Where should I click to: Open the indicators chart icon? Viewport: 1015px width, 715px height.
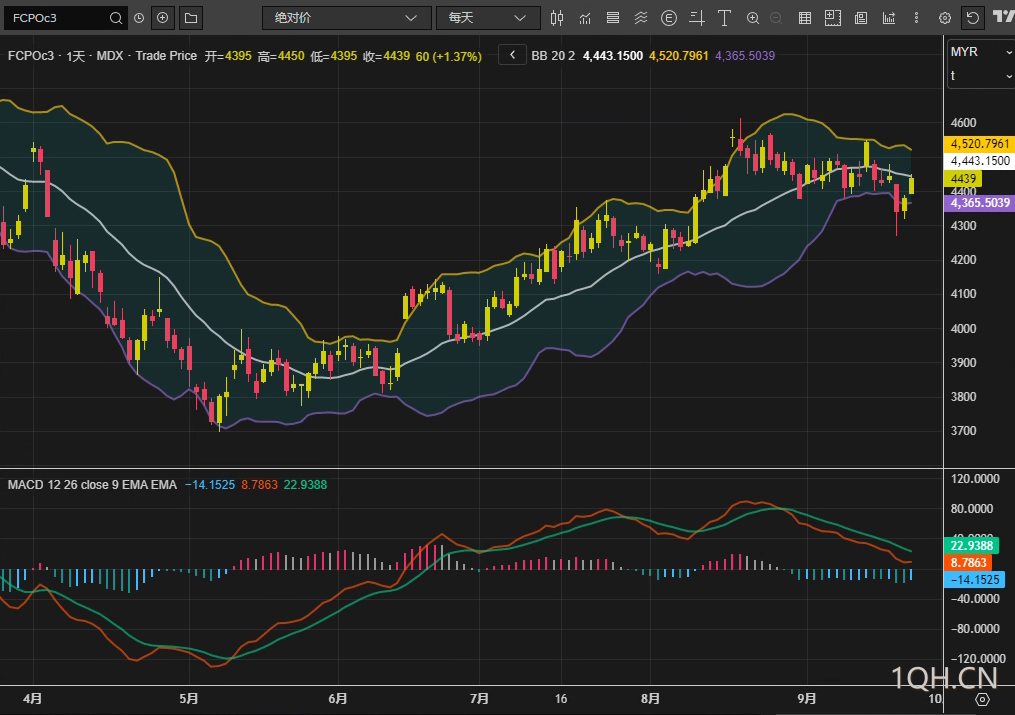pyautogui.click(x=585, y=18)
